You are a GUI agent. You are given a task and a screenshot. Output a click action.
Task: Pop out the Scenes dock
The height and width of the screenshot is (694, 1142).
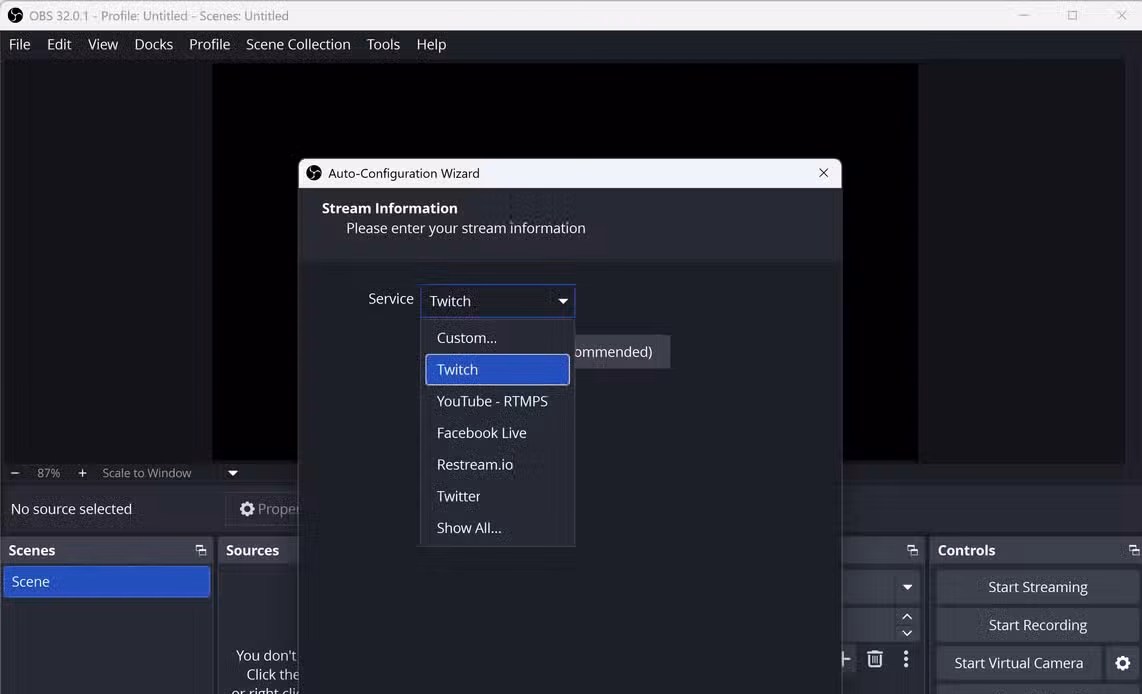pyautogui.click(x=200, y=551)
